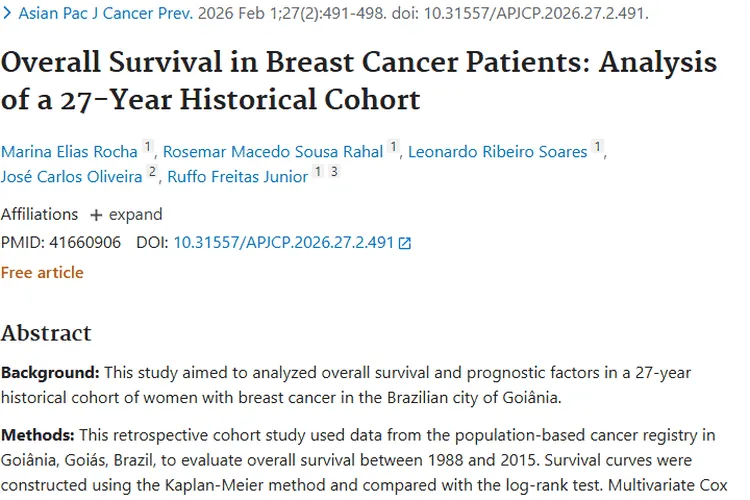750x500 pixels.
Task: Click the PMID 41660906 text
Action: pyautogui.click(x=61, y=243)
